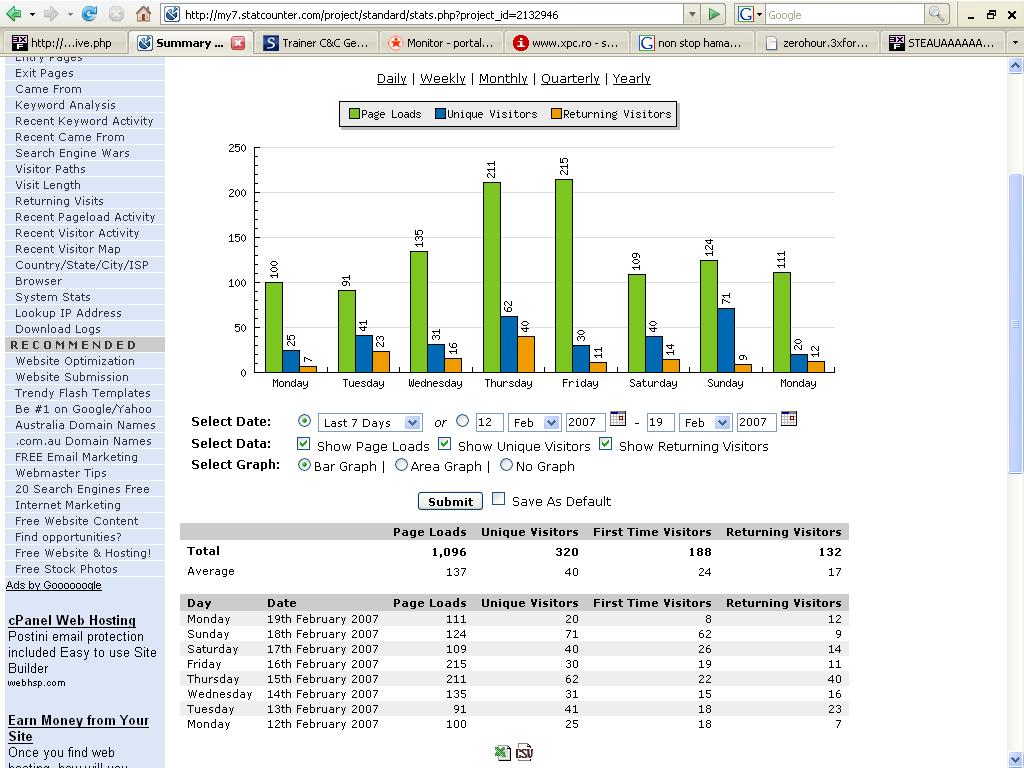Open the start month Feb dropdown
The image size is (1024, 768).
coord(551,423)
